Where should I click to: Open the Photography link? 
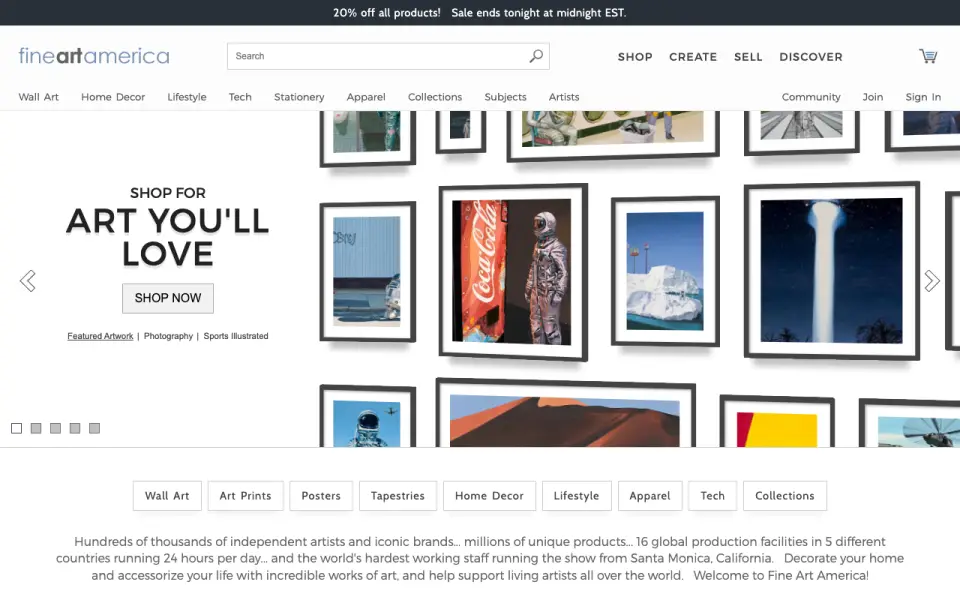coord(168,336)
